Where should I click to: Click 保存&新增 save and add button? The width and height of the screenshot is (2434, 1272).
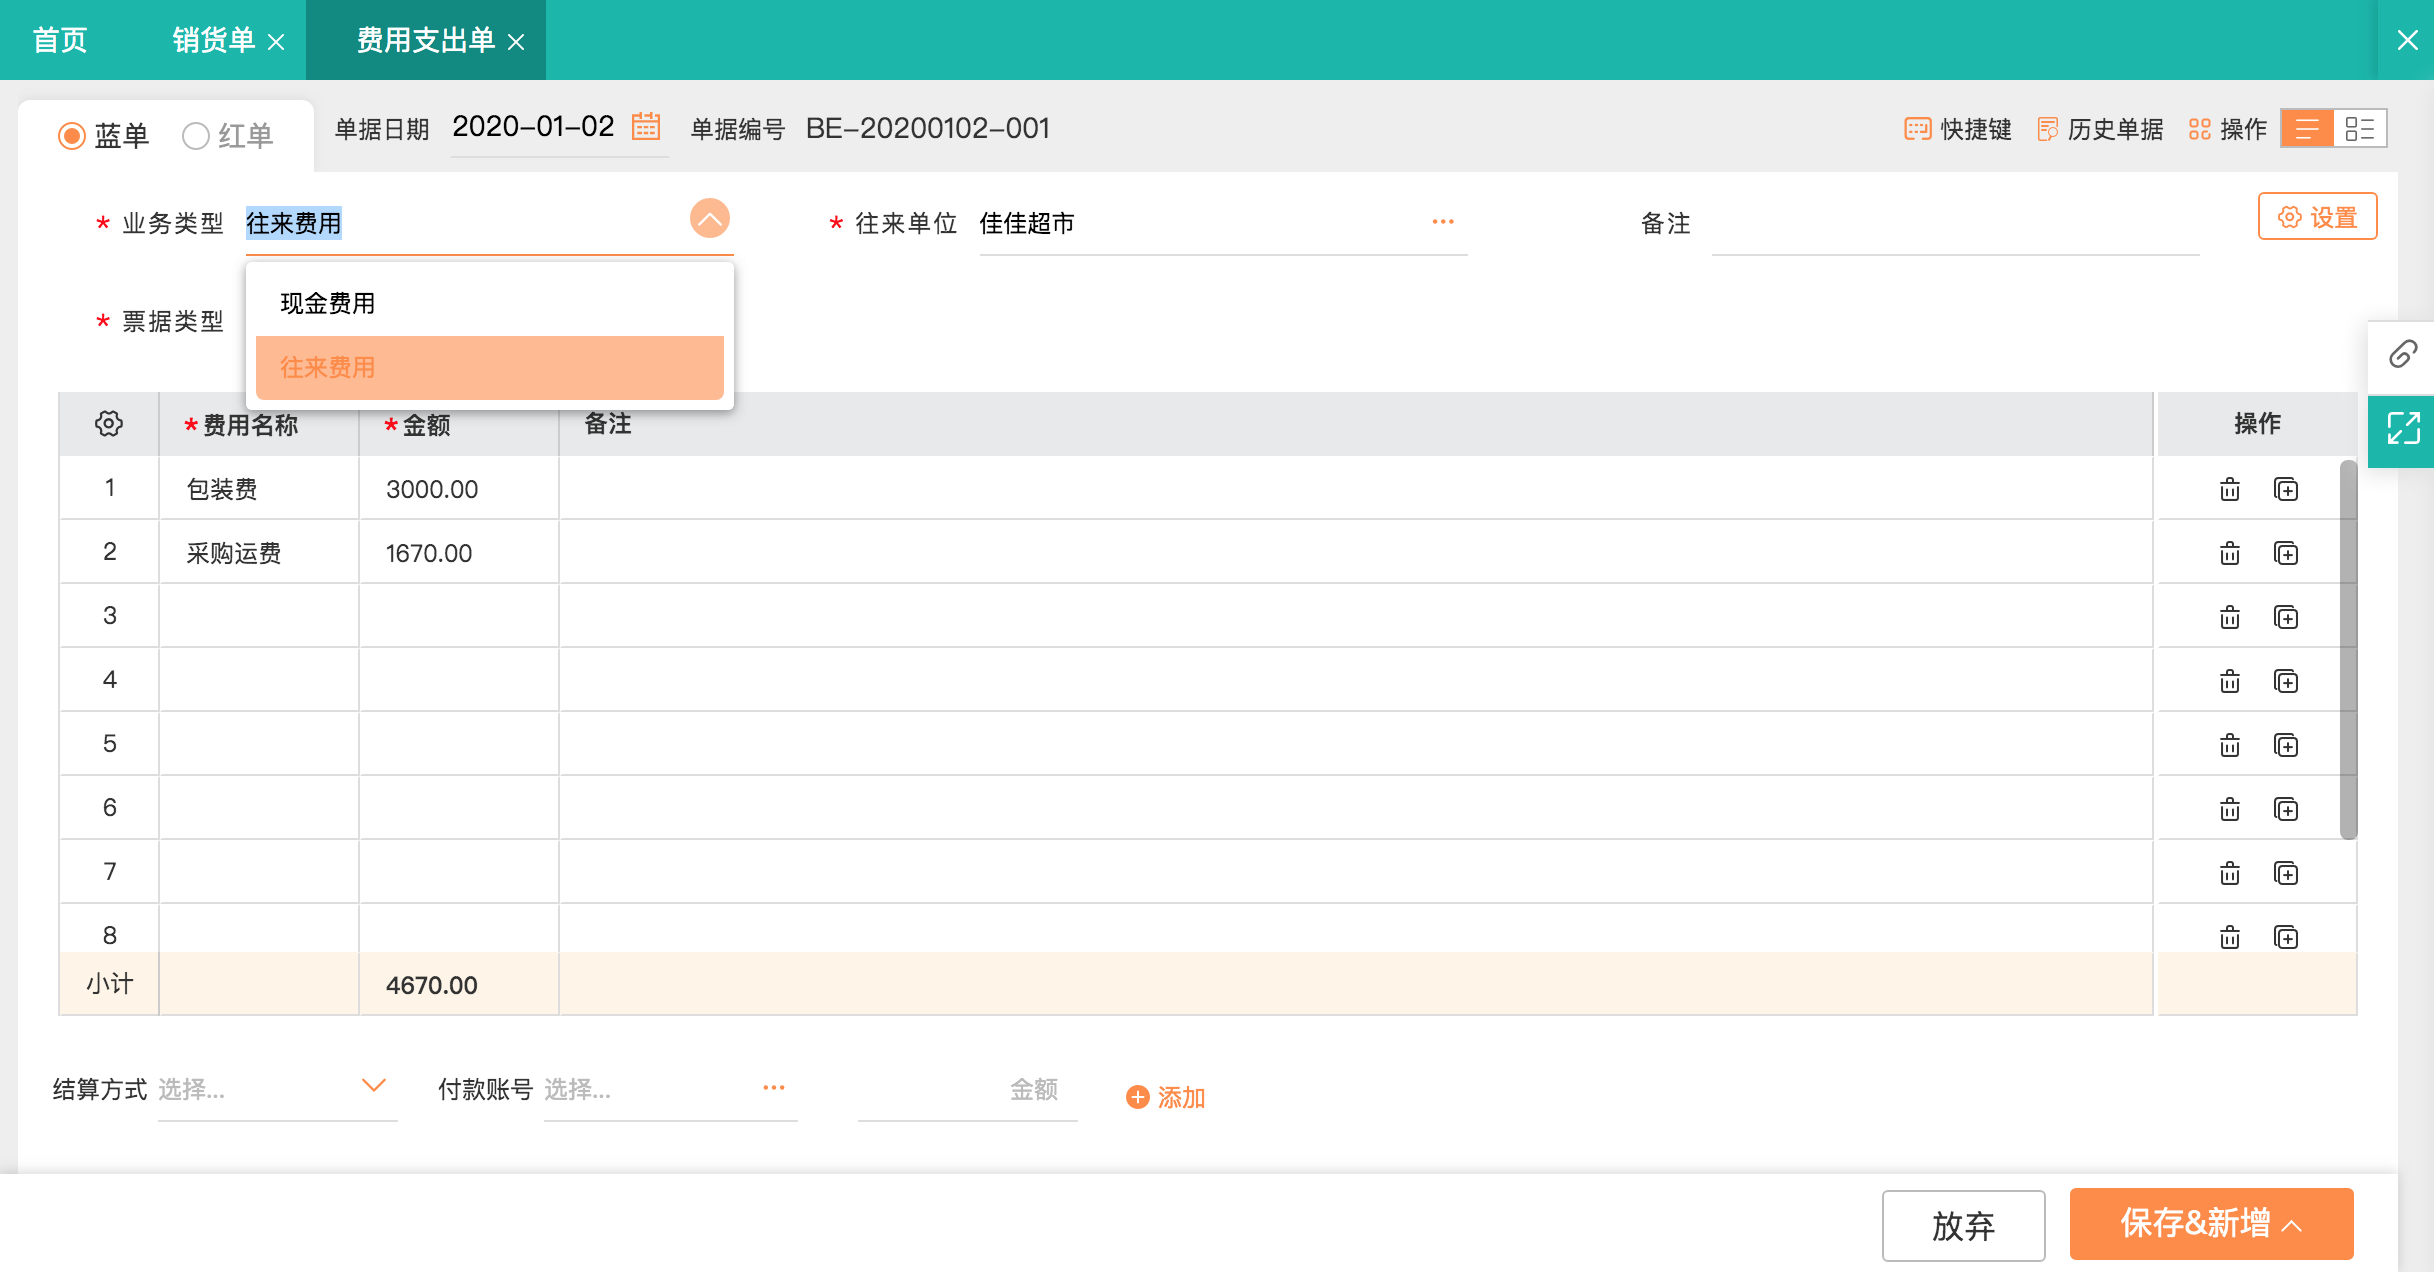pyautogui.click(x=2207, y=1220)
